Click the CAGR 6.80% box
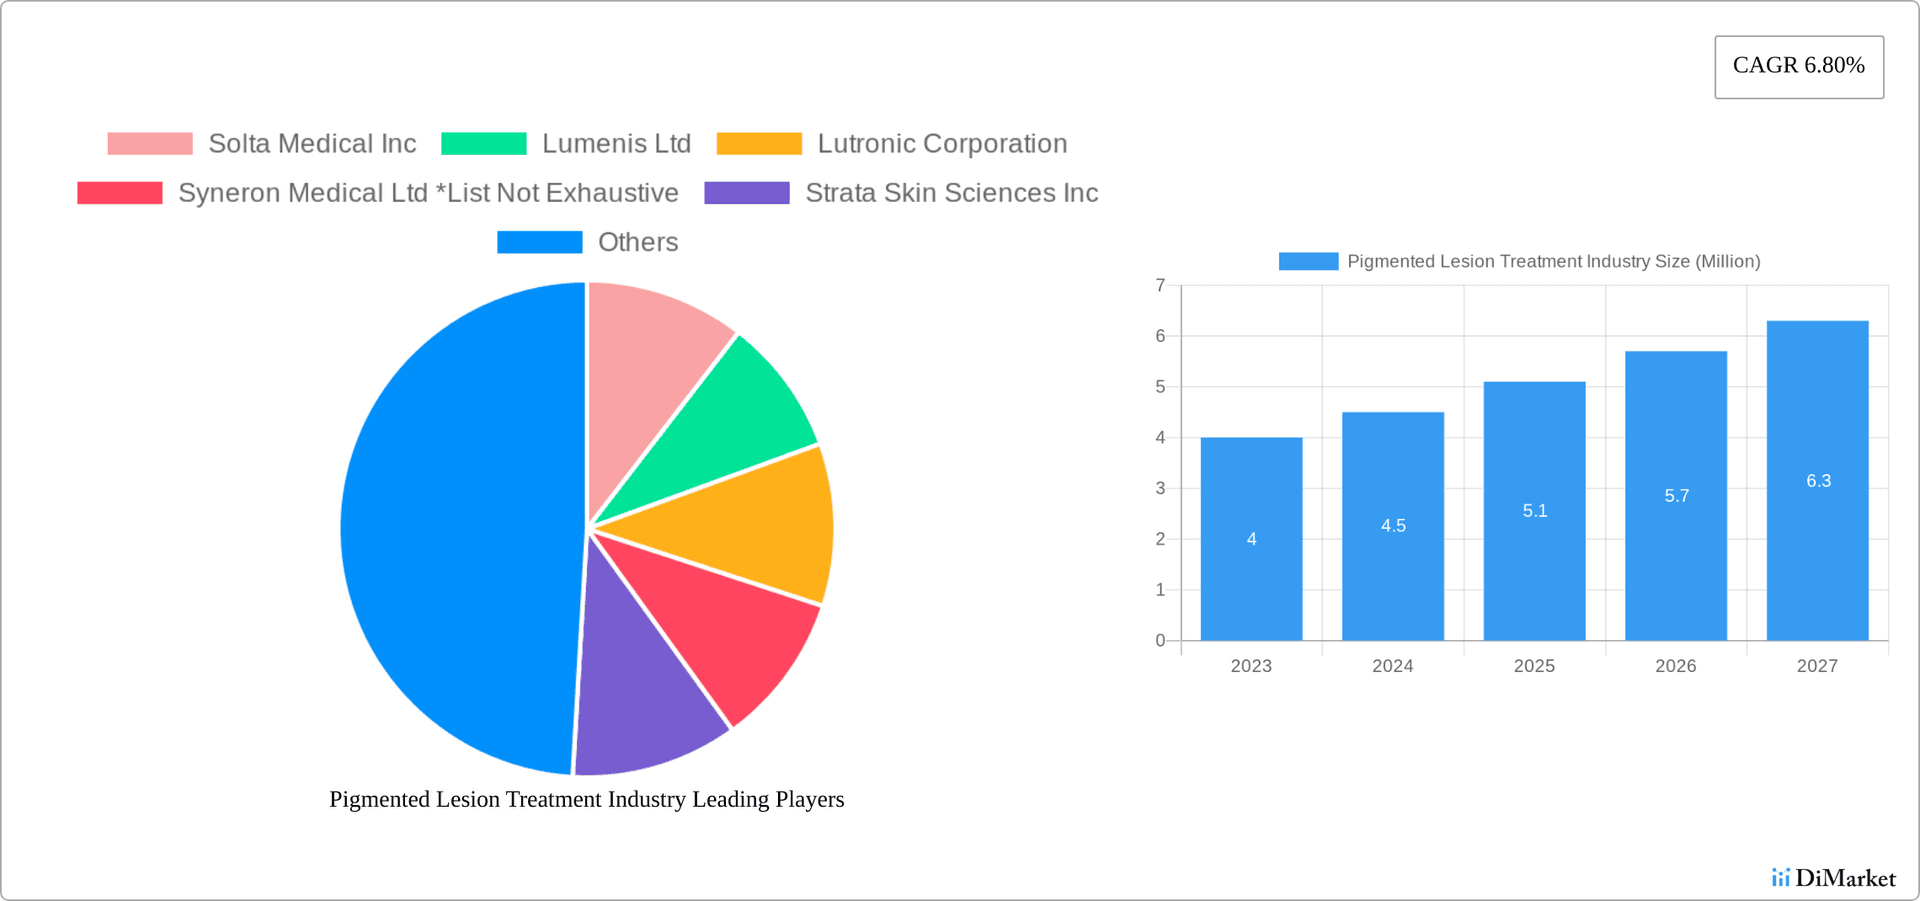Viewport: 1920px width, 901px height. point(1799,66)
